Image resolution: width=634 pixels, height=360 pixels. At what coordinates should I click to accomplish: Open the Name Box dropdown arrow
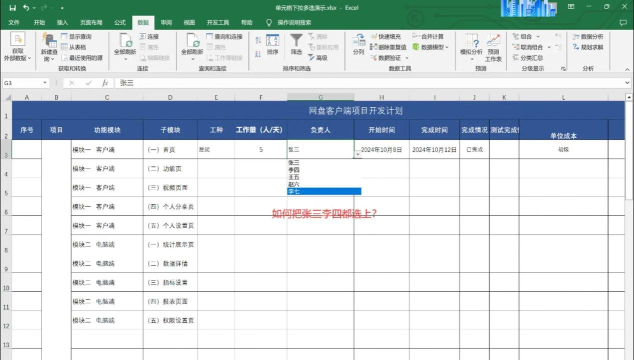45,83
